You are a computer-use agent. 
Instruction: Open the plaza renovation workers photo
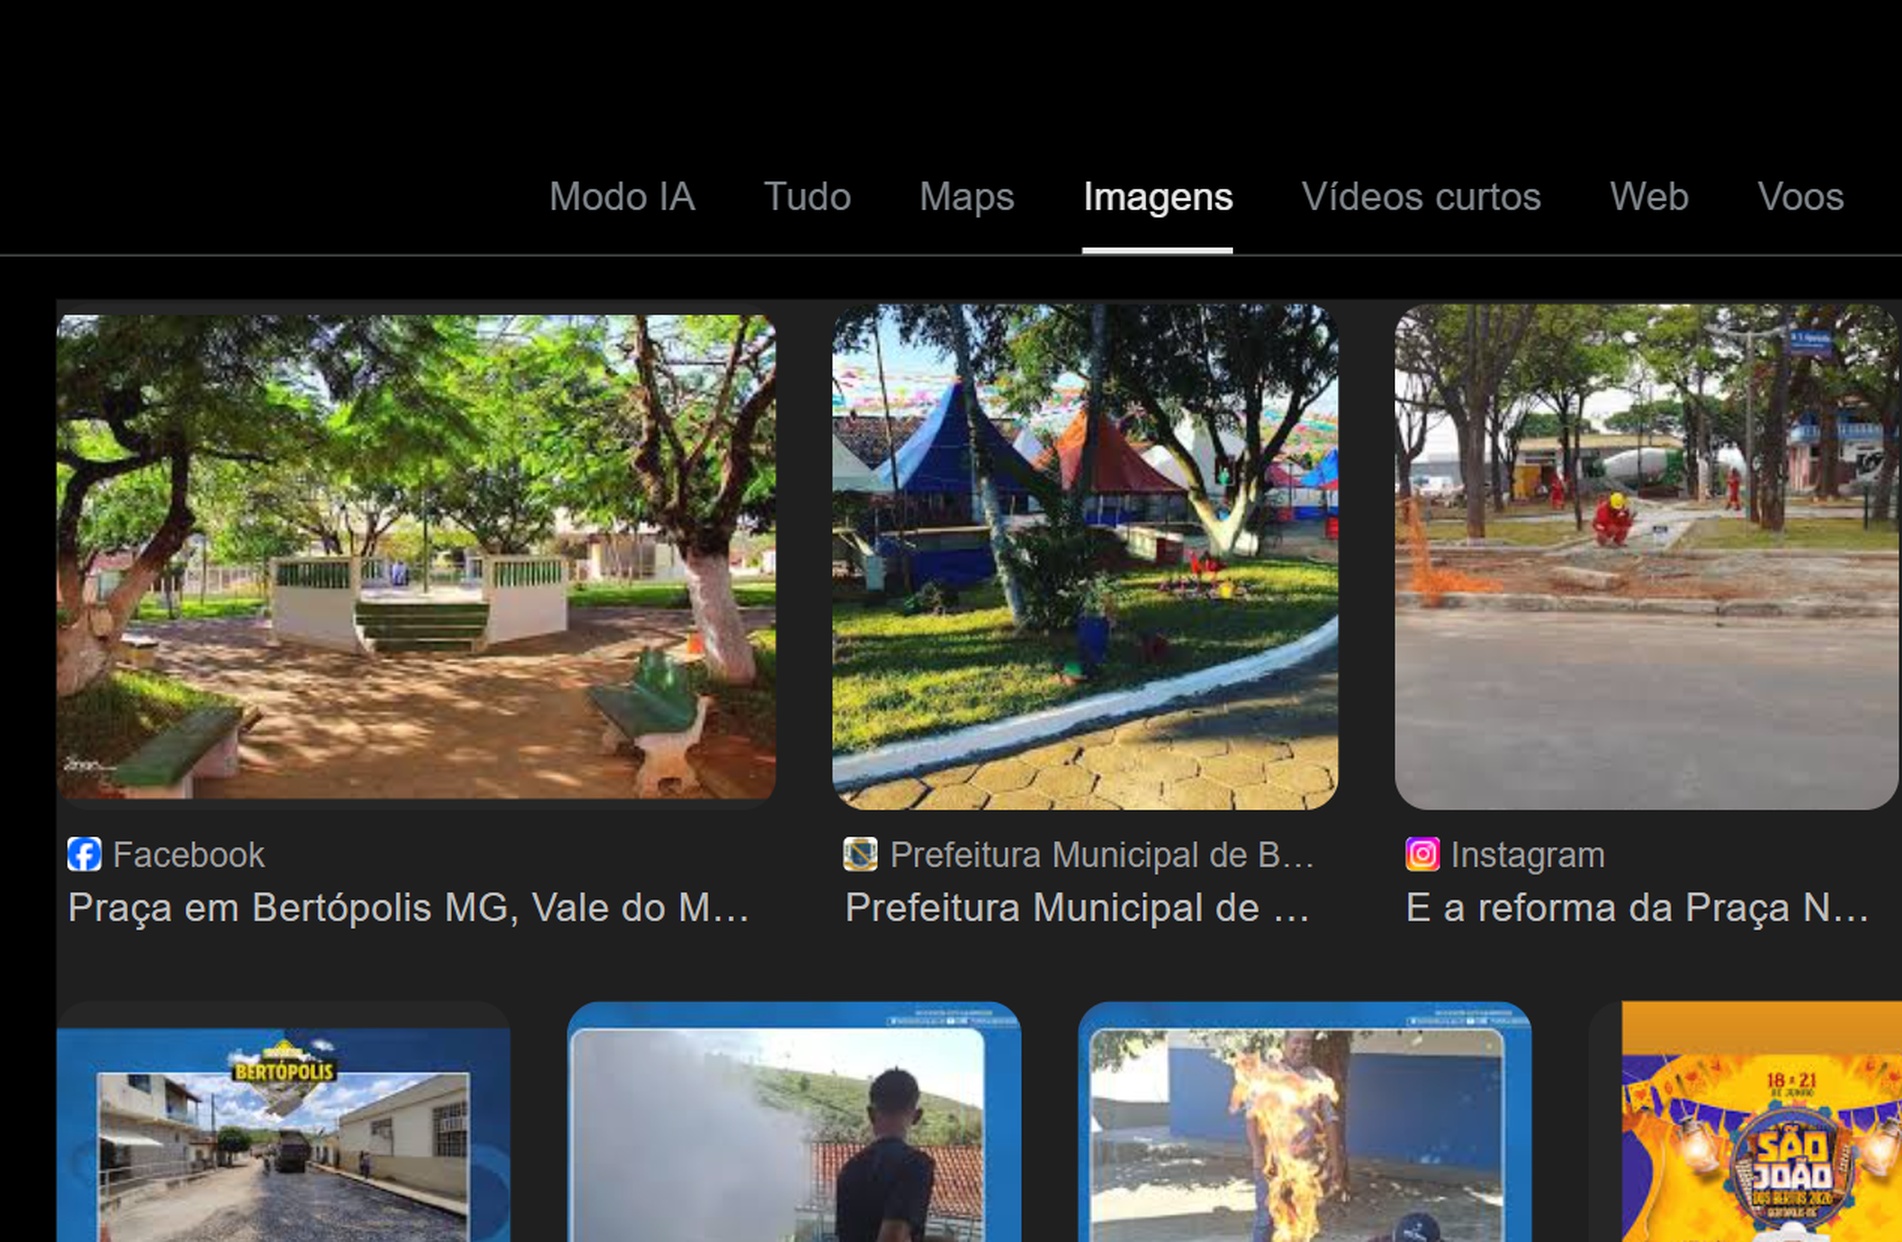click(x=1646, y=556)
